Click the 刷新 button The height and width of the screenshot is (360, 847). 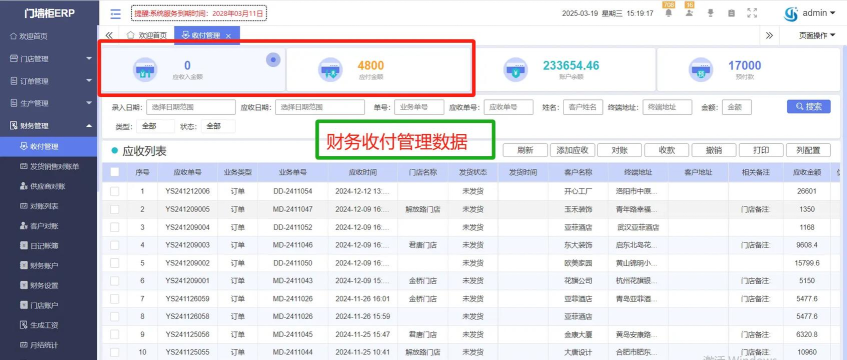click(x=525, y=150)
